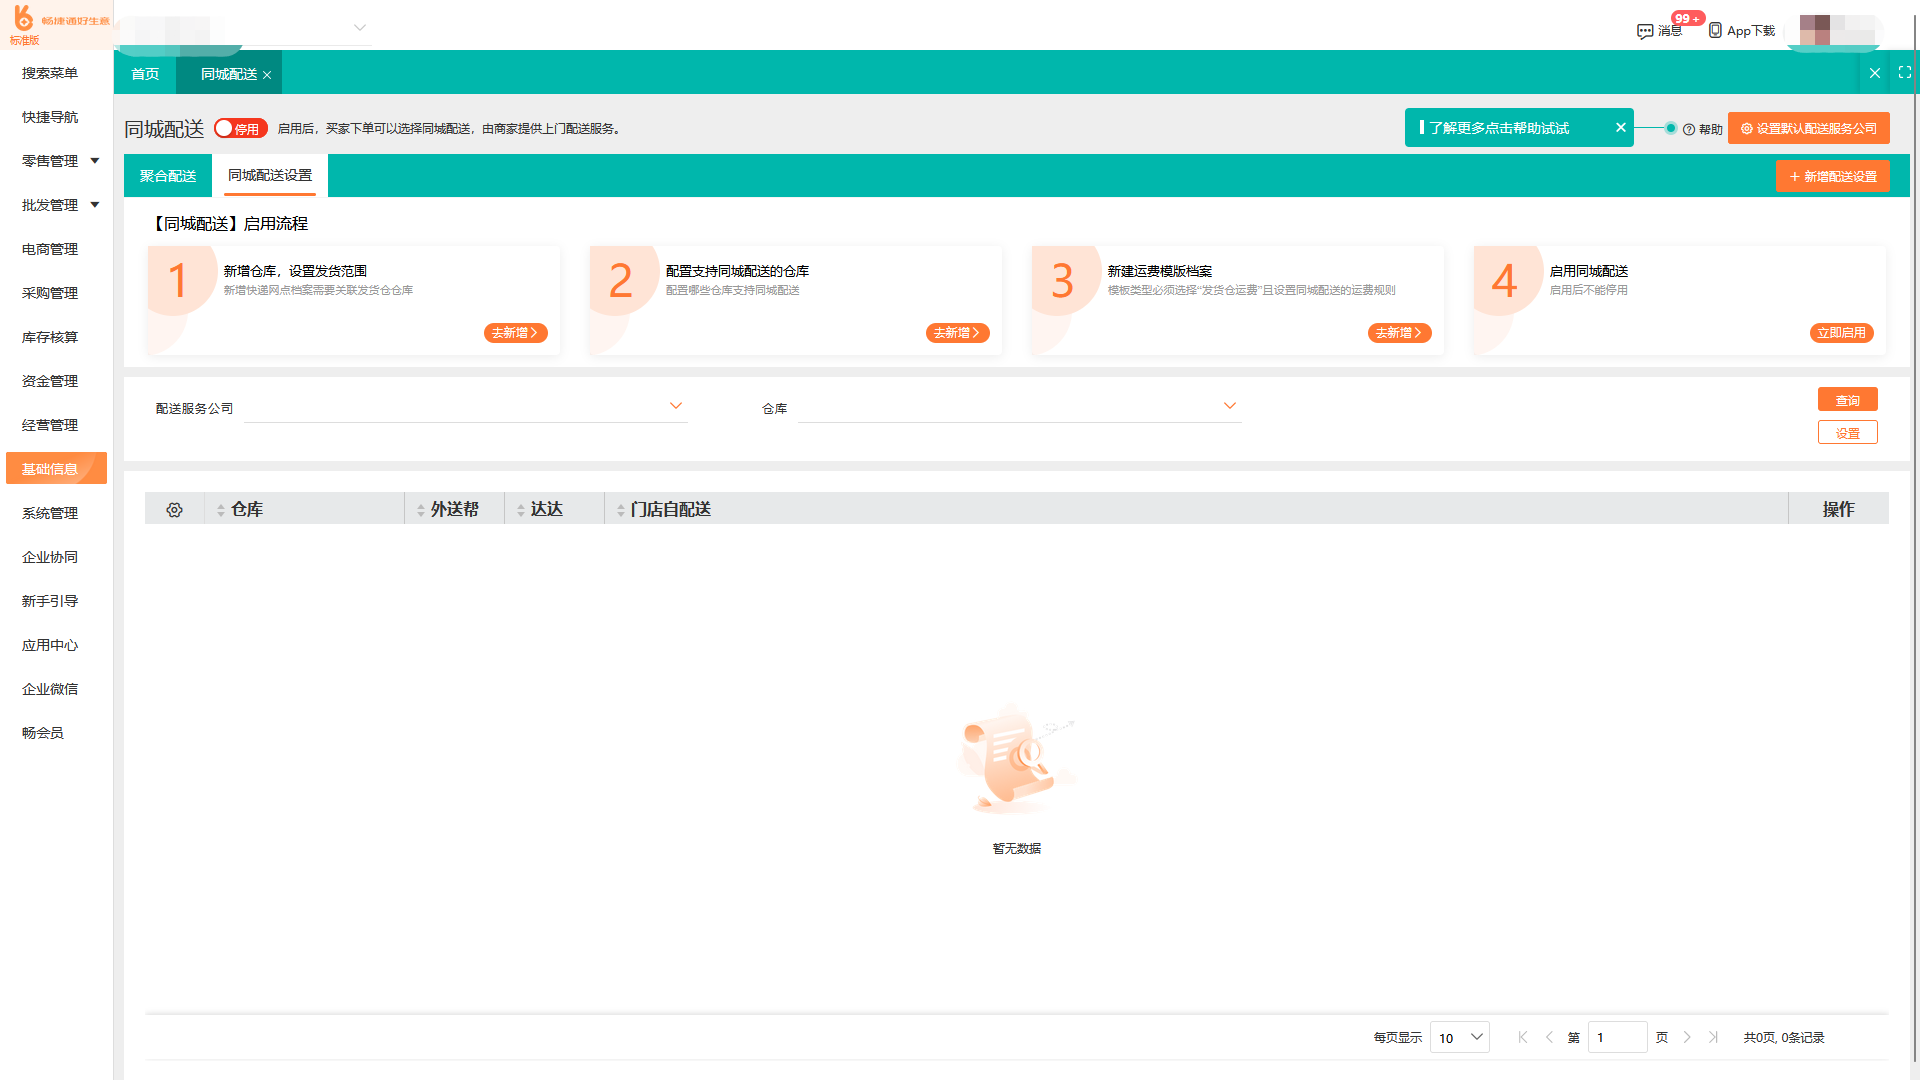1920x1080 pixels.
Task: Click the 聚合配送 tab
Action: pyautogui.click(x=169, y=174)
